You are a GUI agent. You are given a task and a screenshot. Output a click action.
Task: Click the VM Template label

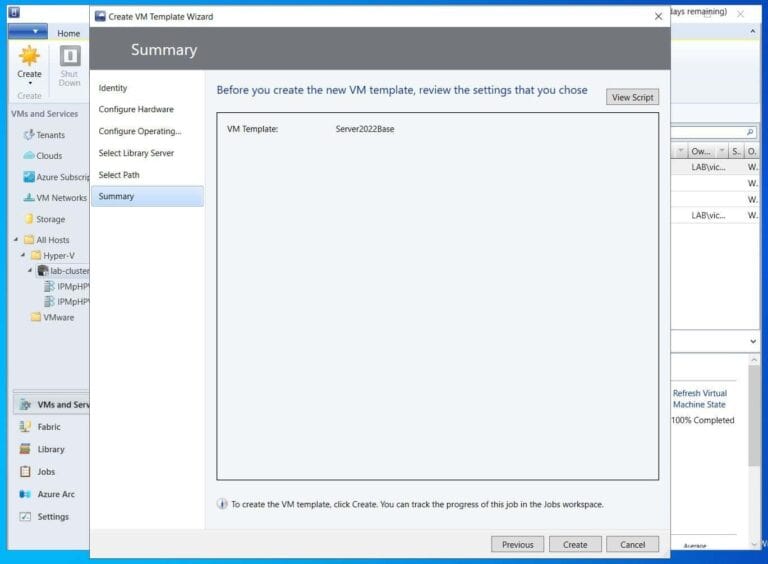(252, 129)
